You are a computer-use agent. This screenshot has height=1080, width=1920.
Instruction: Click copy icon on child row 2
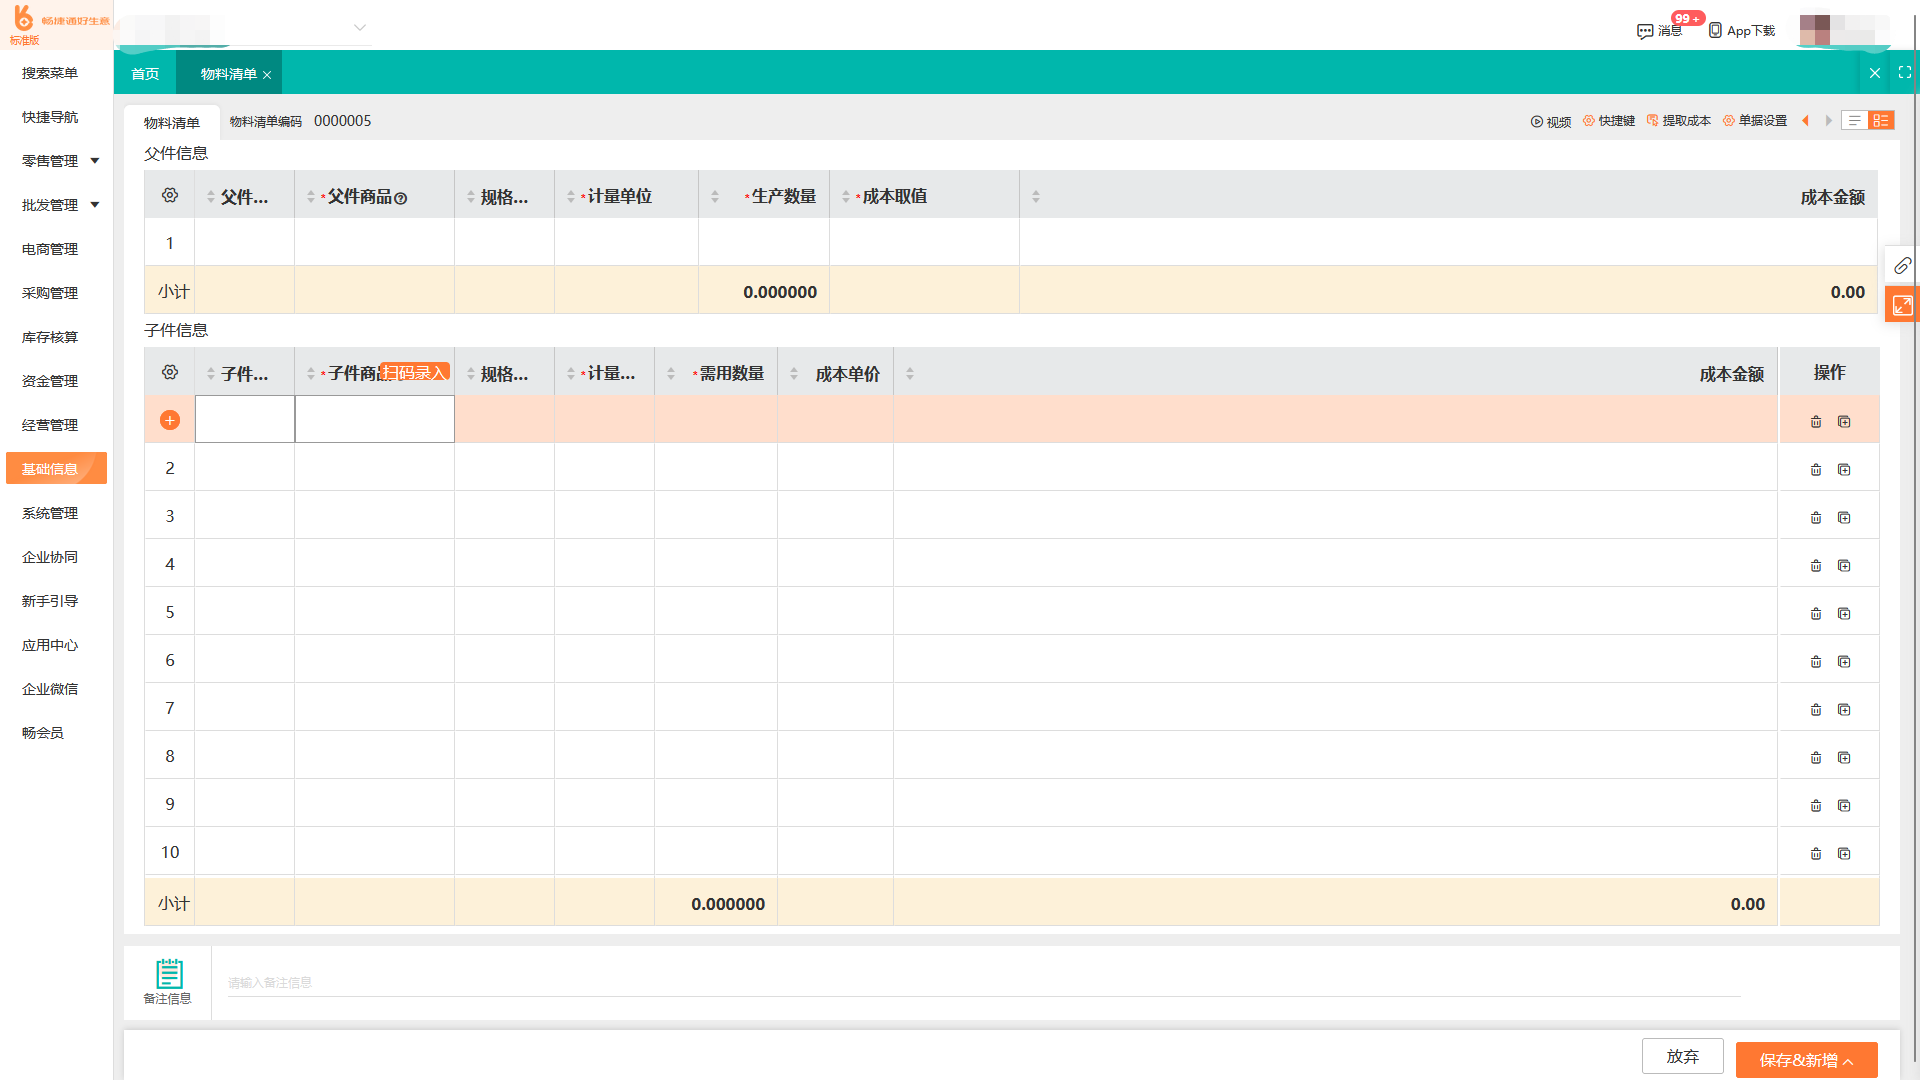pos(1844,469)
